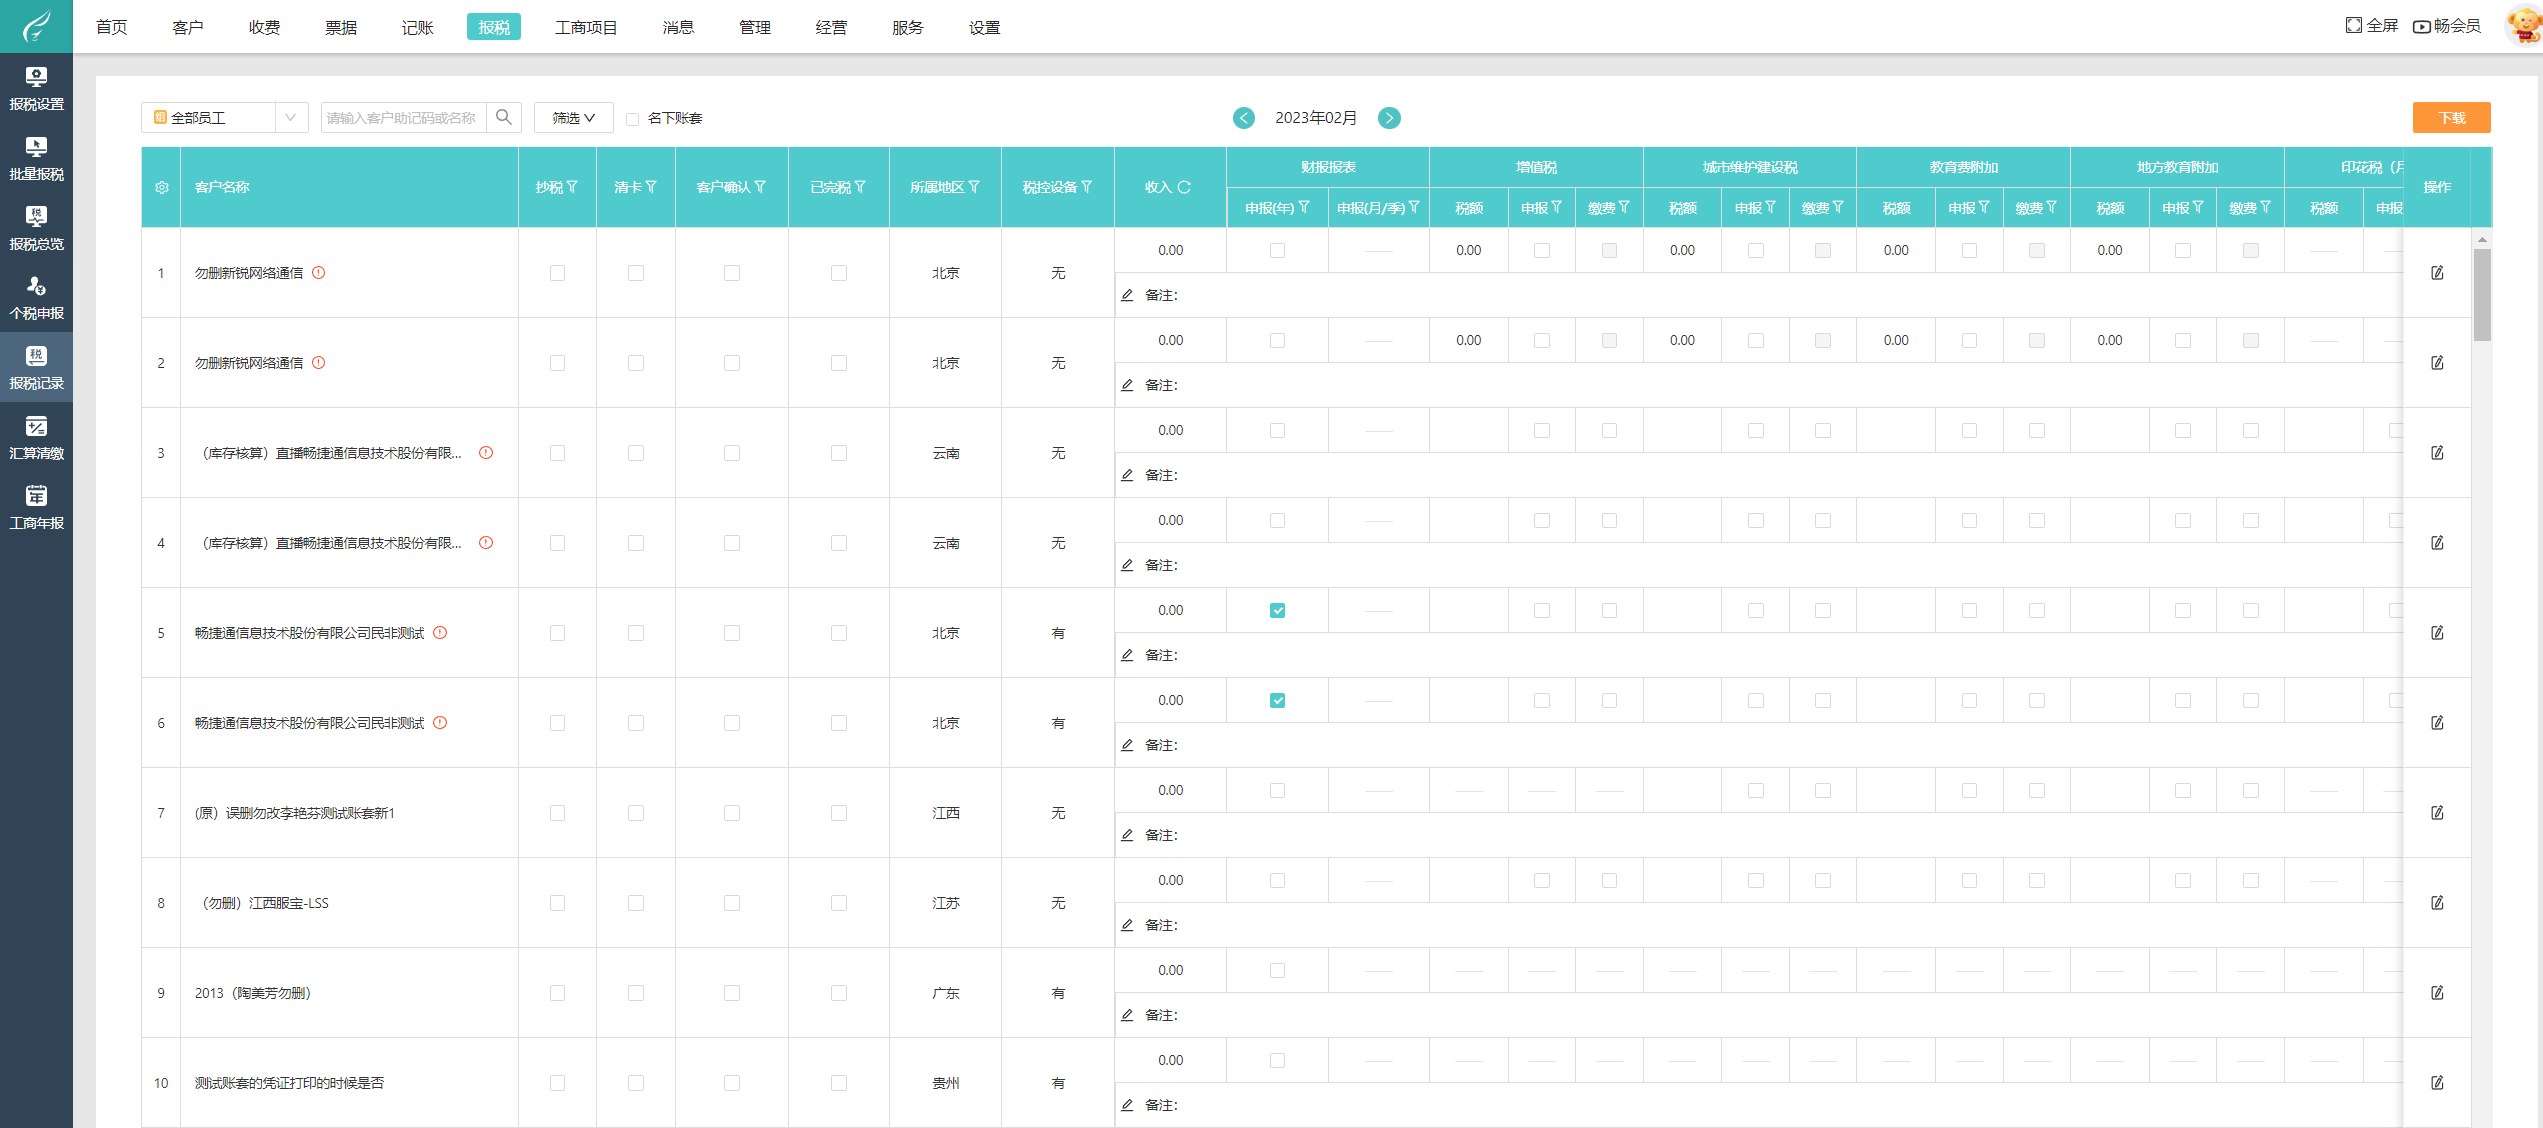The width and height of the screenshot is (2543, 1128).
Task: Click forward month navigation arrow
Action: (1390, 117)
